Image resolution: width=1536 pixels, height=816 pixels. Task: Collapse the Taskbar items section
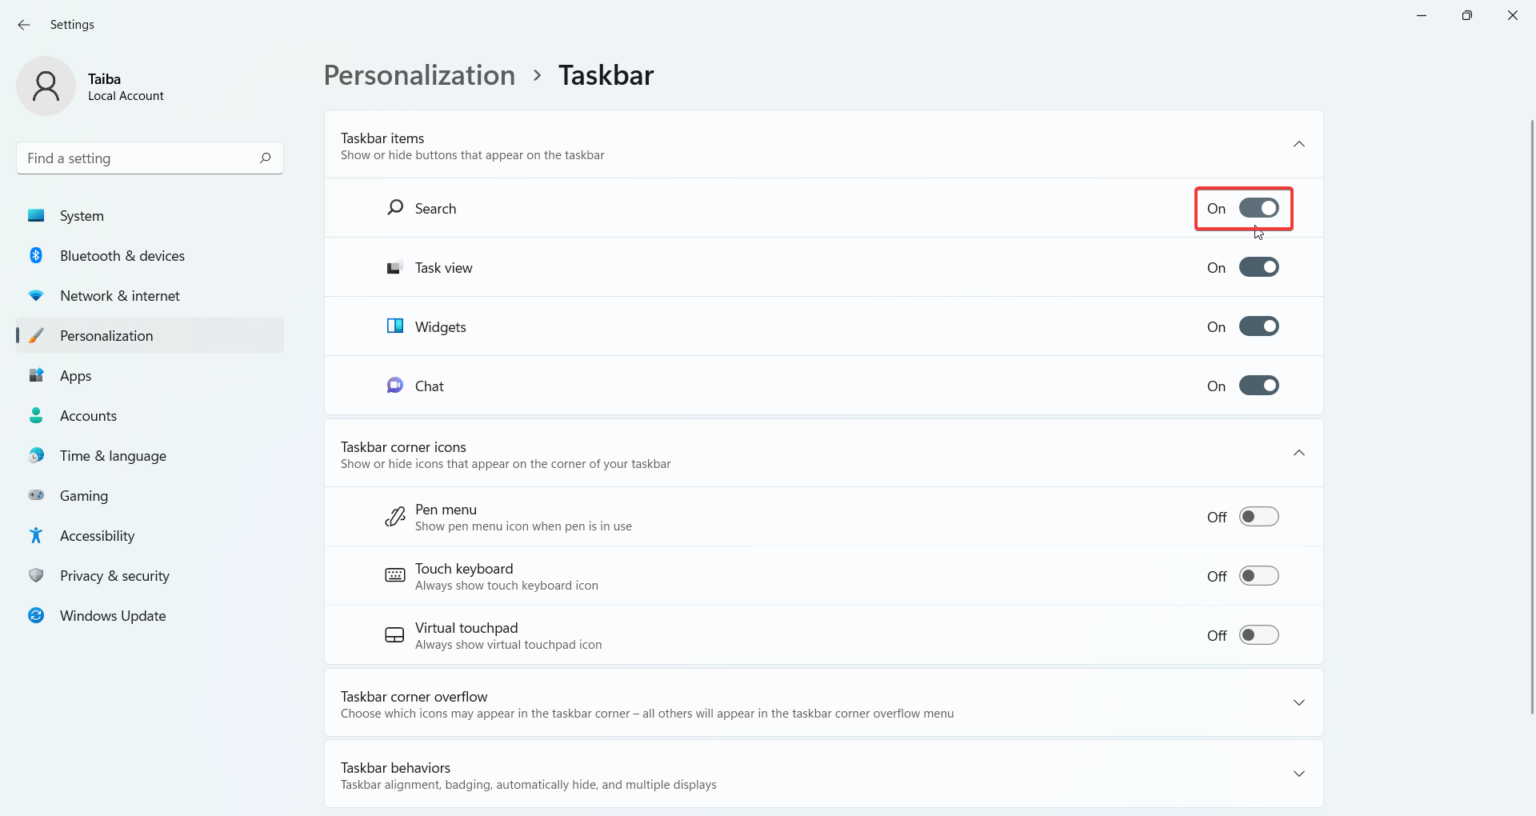click(1298, 145)
